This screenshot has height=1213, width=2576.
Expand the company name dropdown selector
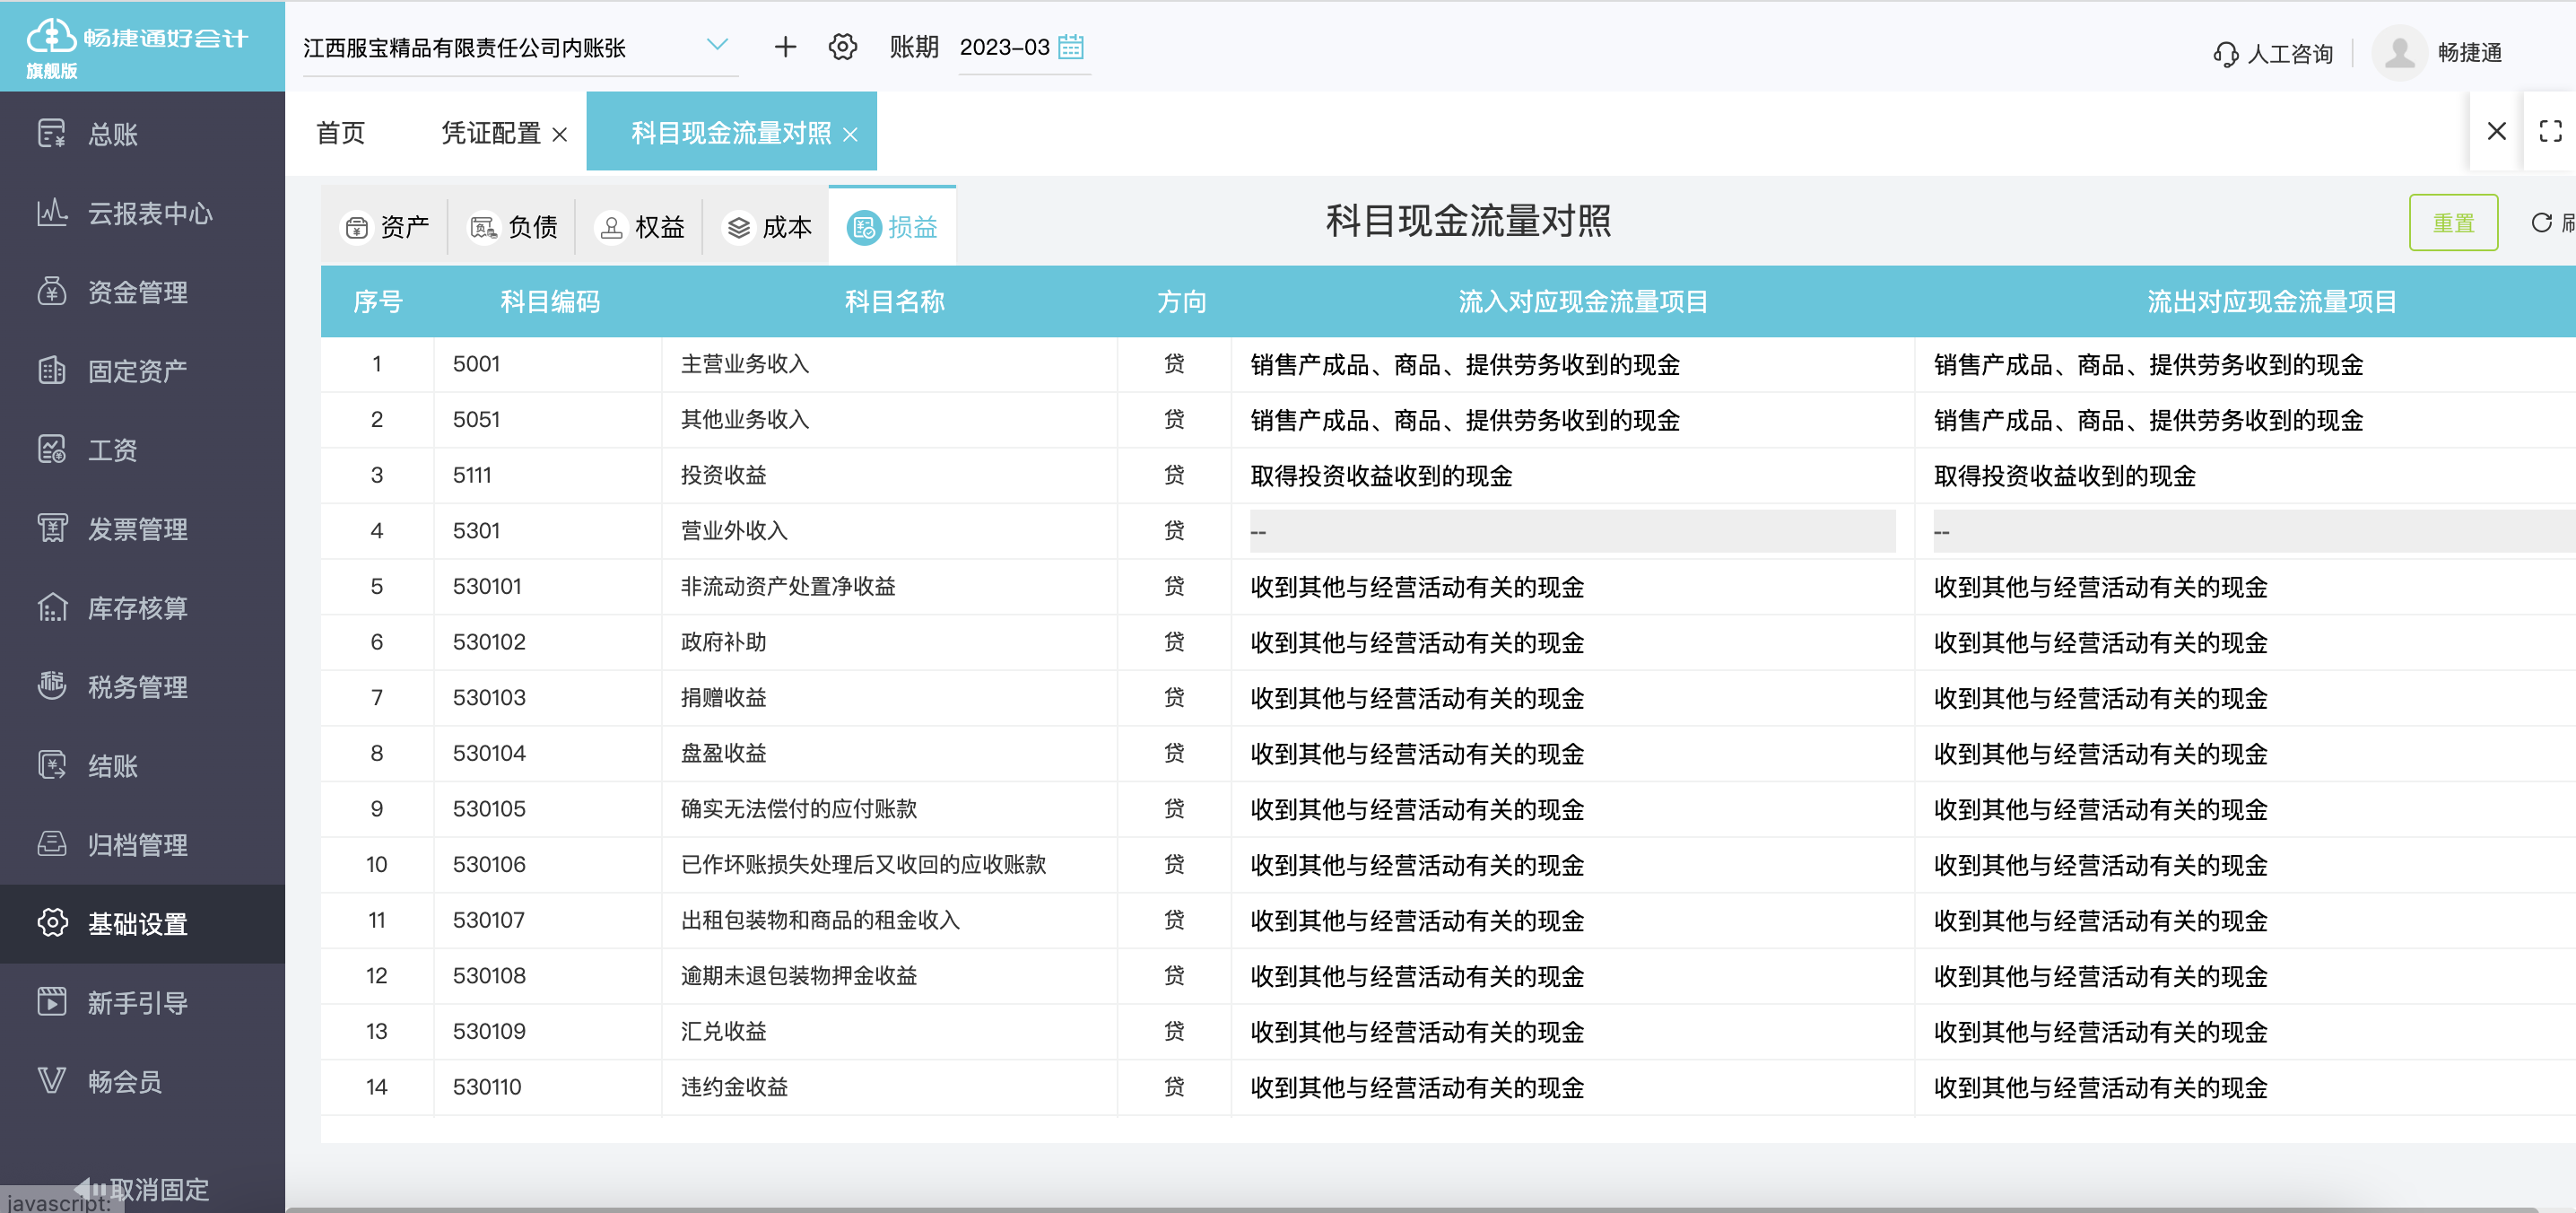(725, 46)
